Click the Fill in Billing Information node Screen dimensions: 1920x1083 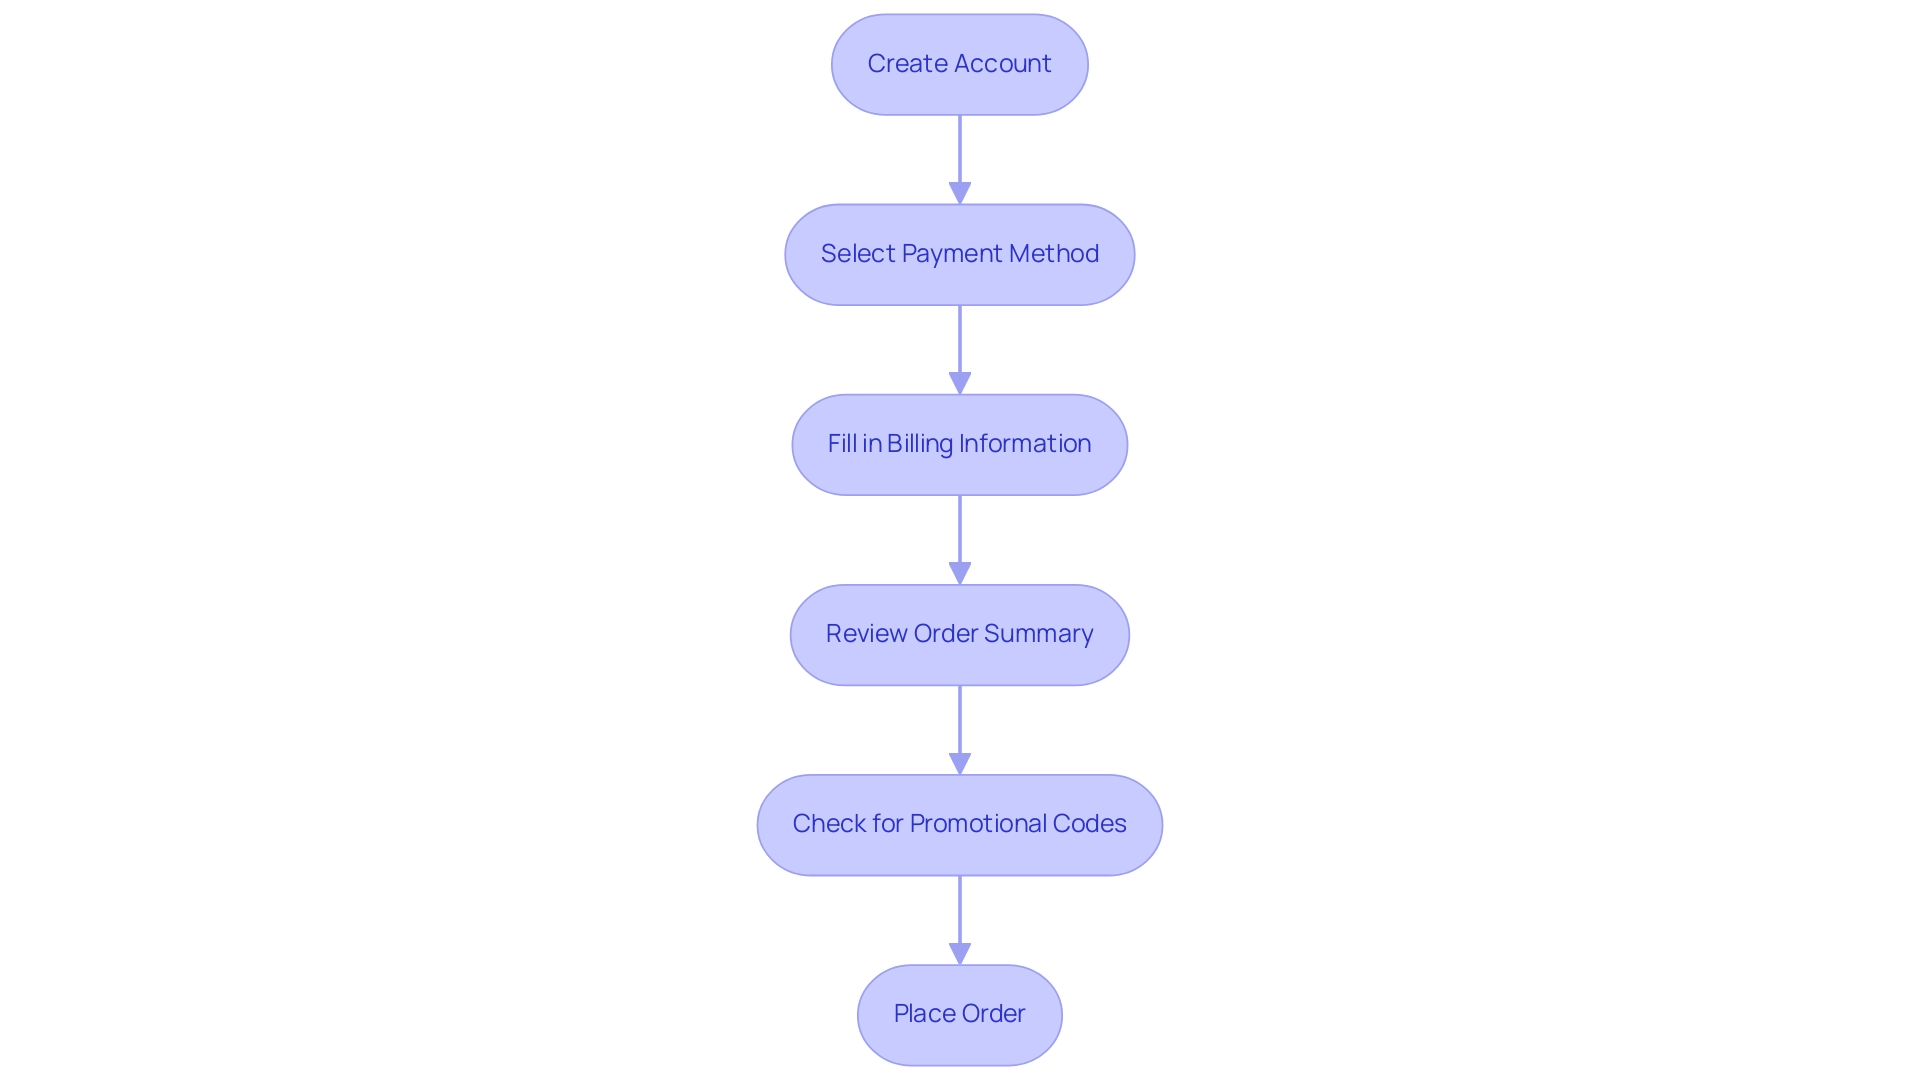(960, 443)
